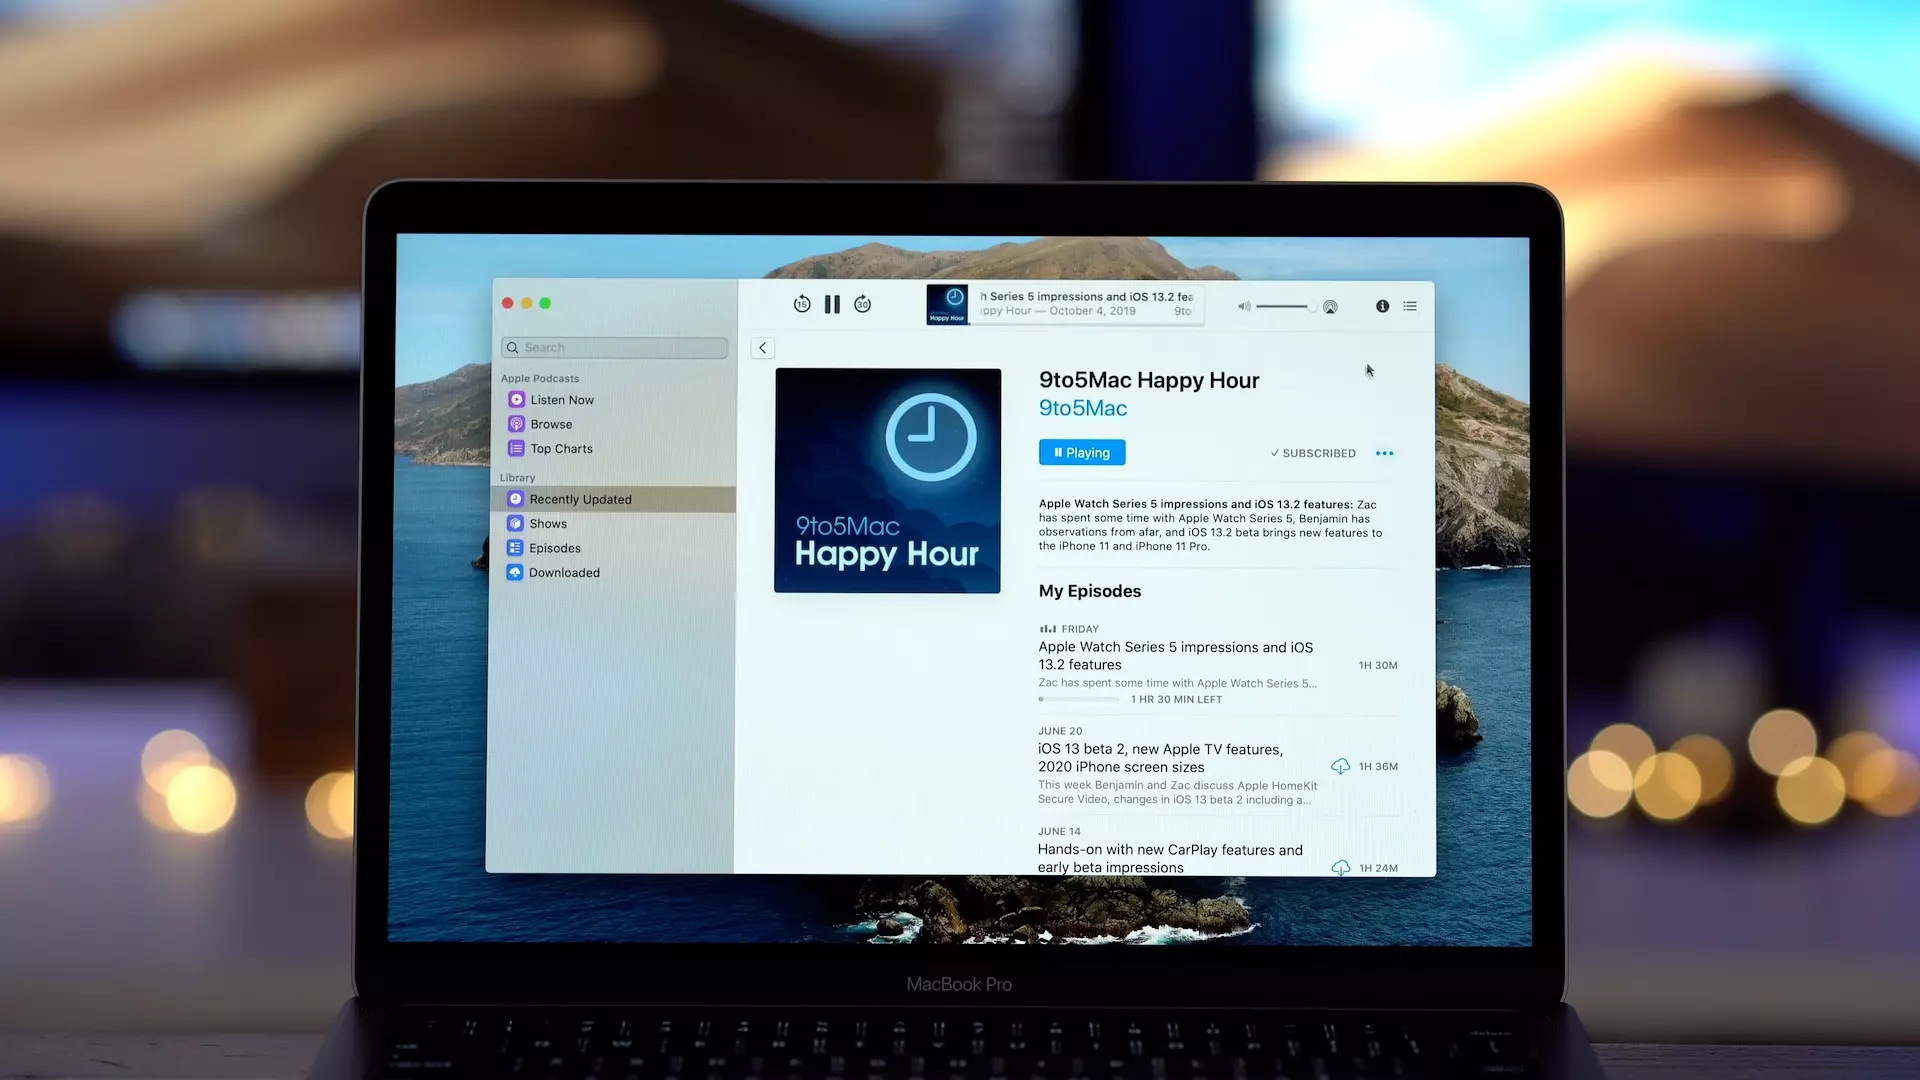Select the Shows library section
1920x1080 pixels.
549,524
